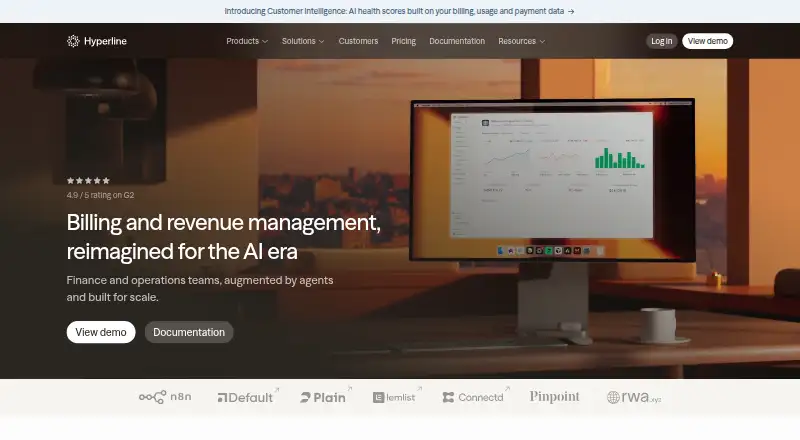Go to the Pricing page
This screenshot has width=800, height=440.
[404, 41]
